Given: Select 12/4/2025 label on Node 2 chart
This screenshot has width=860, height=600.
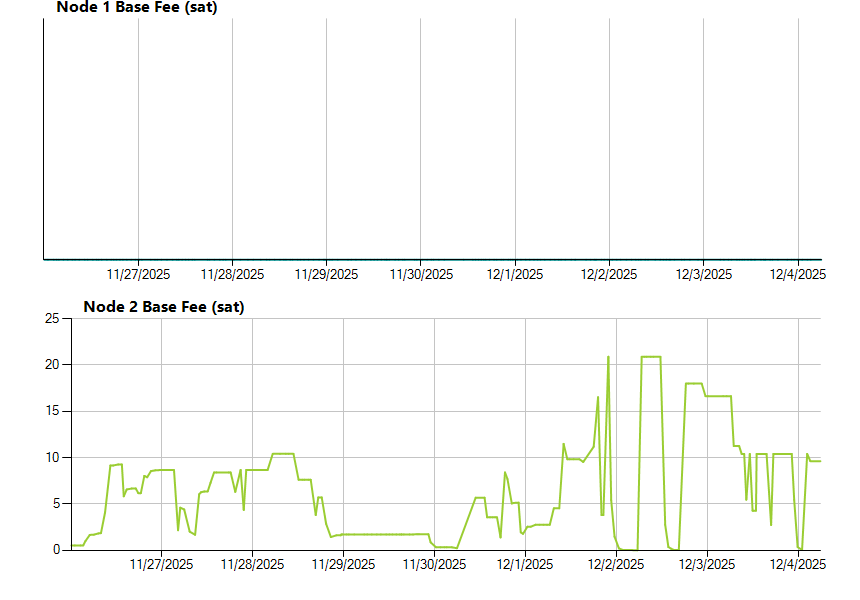Looking at the screenshot, I should (x=798, y=565).
